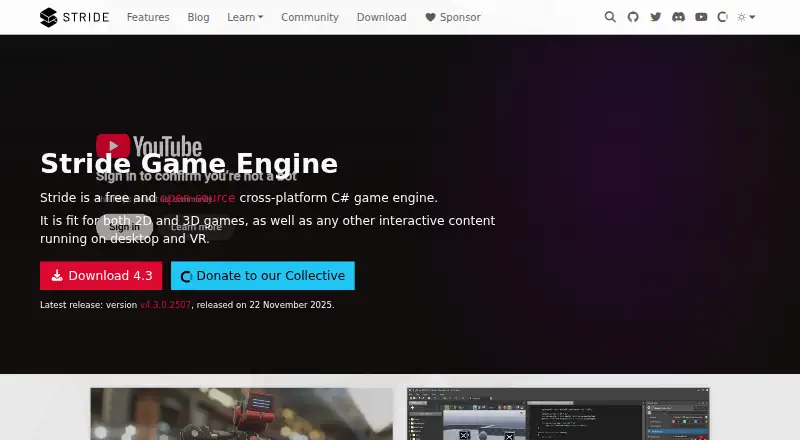Open the Community page
Viewport: 800px width, 440px height.
310,17
